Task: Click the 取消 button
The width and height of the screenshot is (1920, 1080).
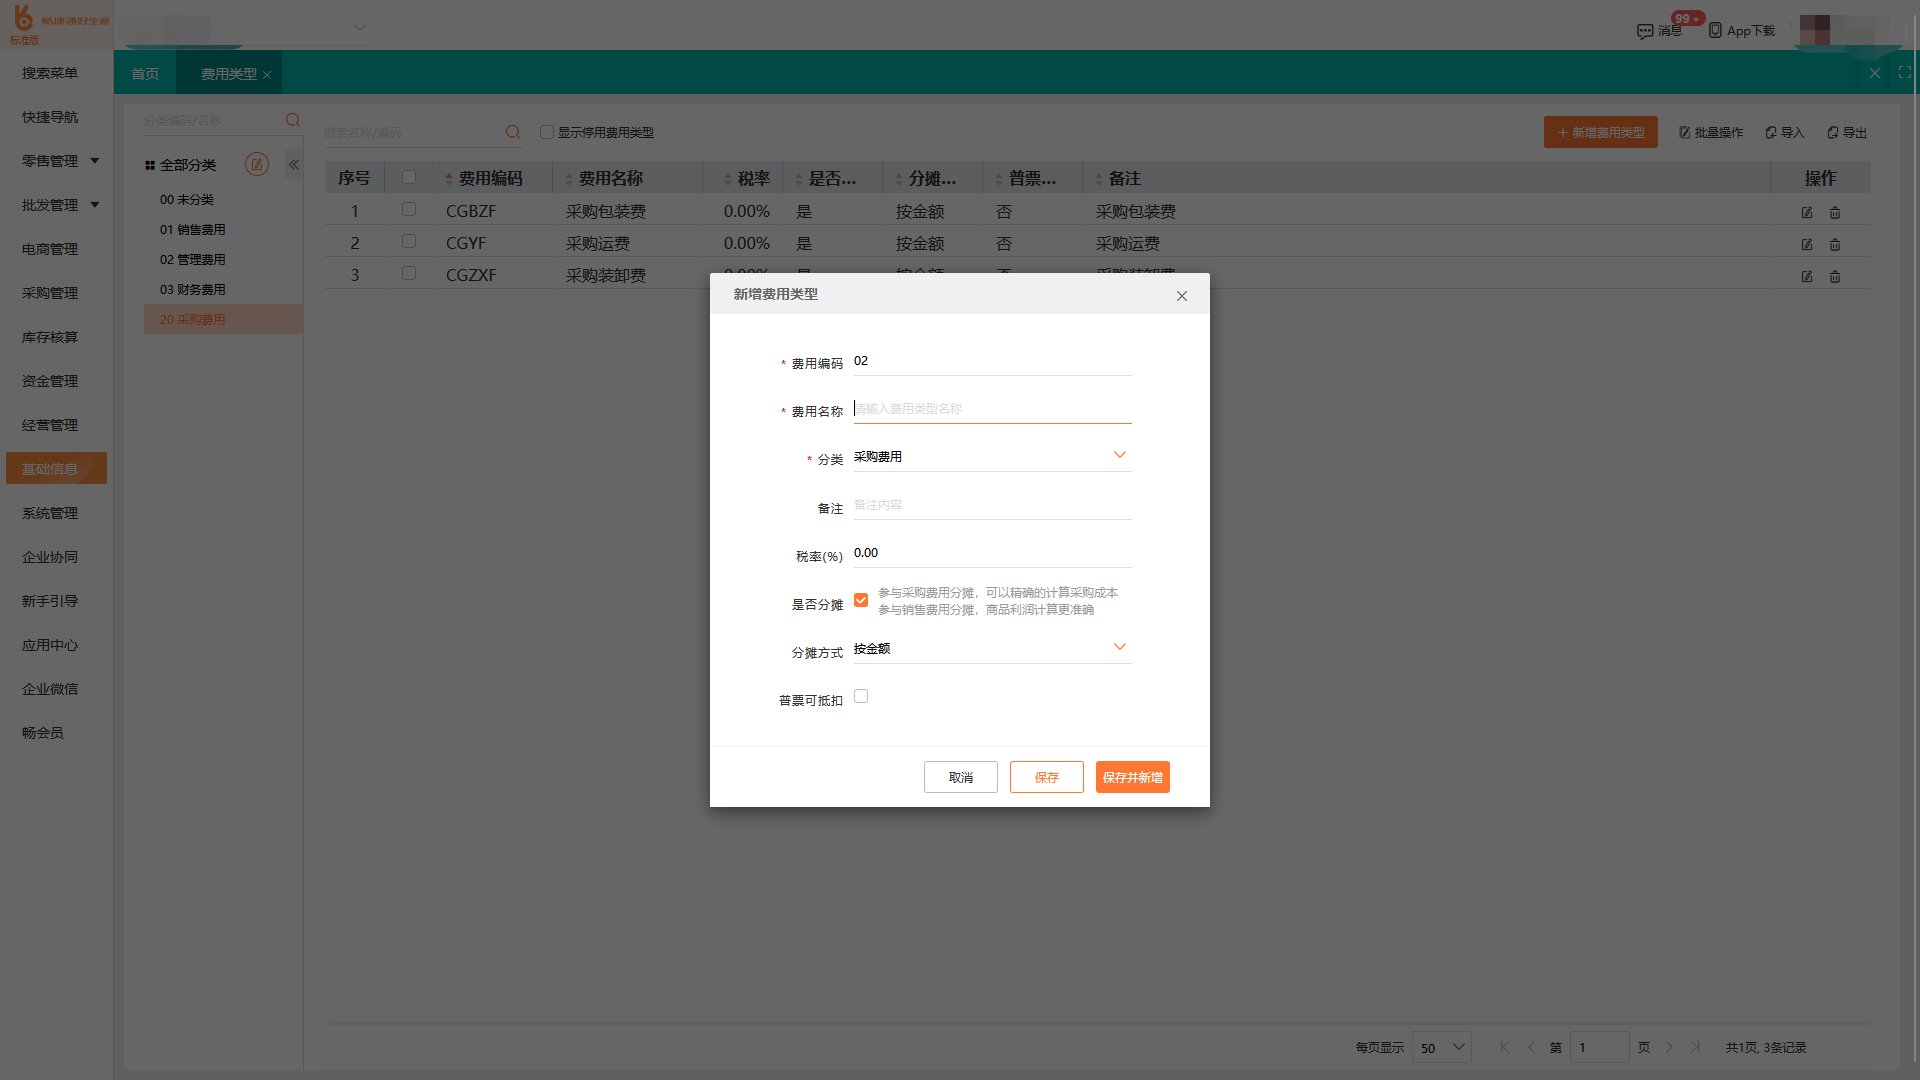Action: coord(960,777)
